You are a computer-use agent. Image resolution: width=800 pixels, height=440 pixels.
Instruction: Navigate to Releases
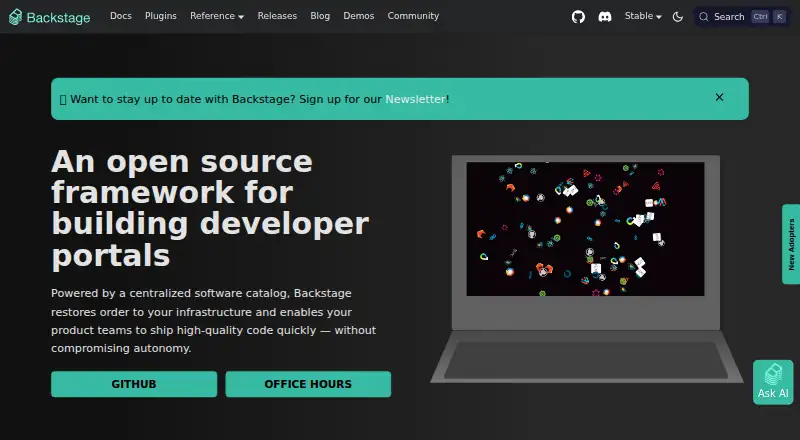tap(277, 16)
